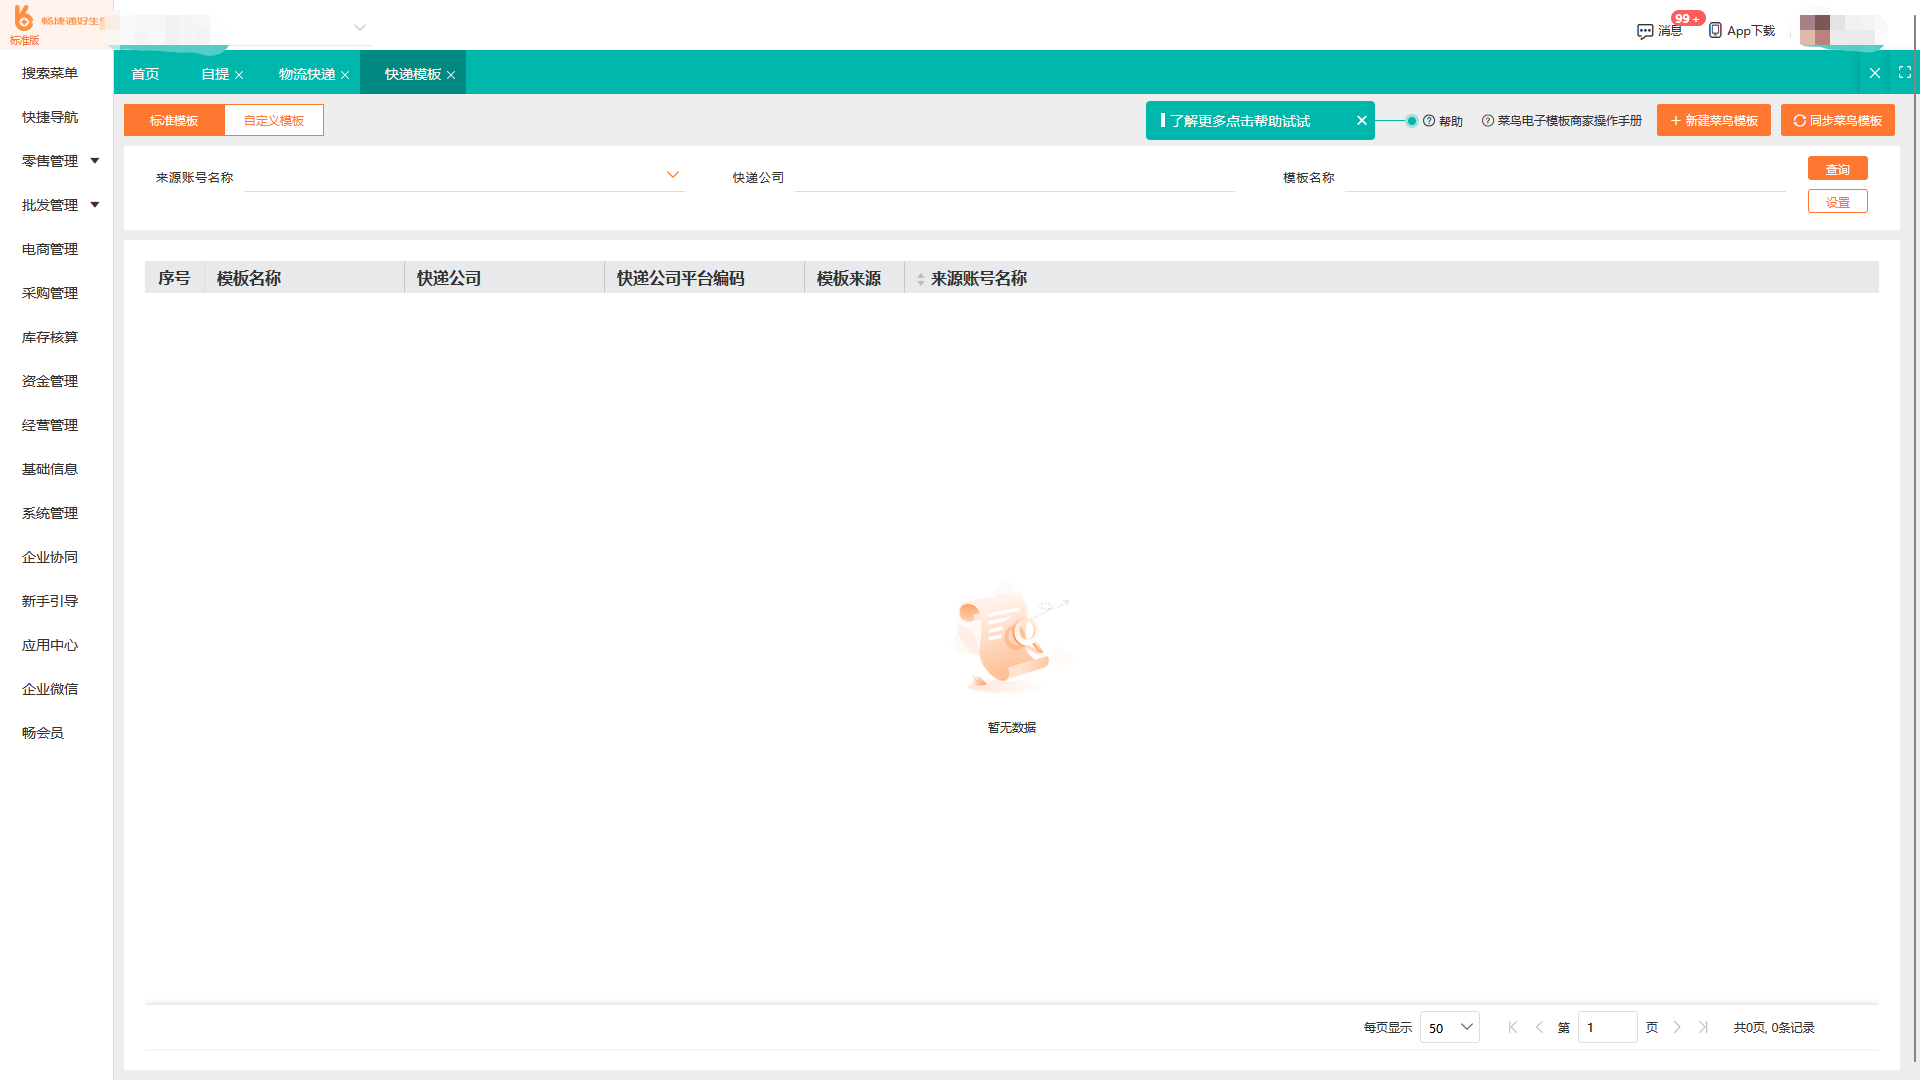Close the 了解更多点击帮助试试 banner

click(1360, 120)
